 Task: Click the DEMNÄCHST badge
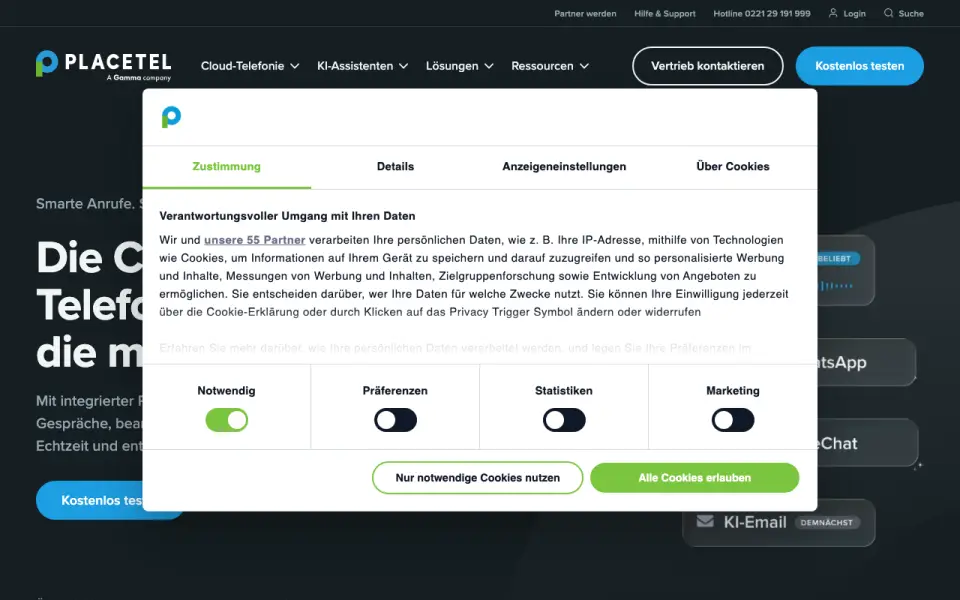[827, 522]
